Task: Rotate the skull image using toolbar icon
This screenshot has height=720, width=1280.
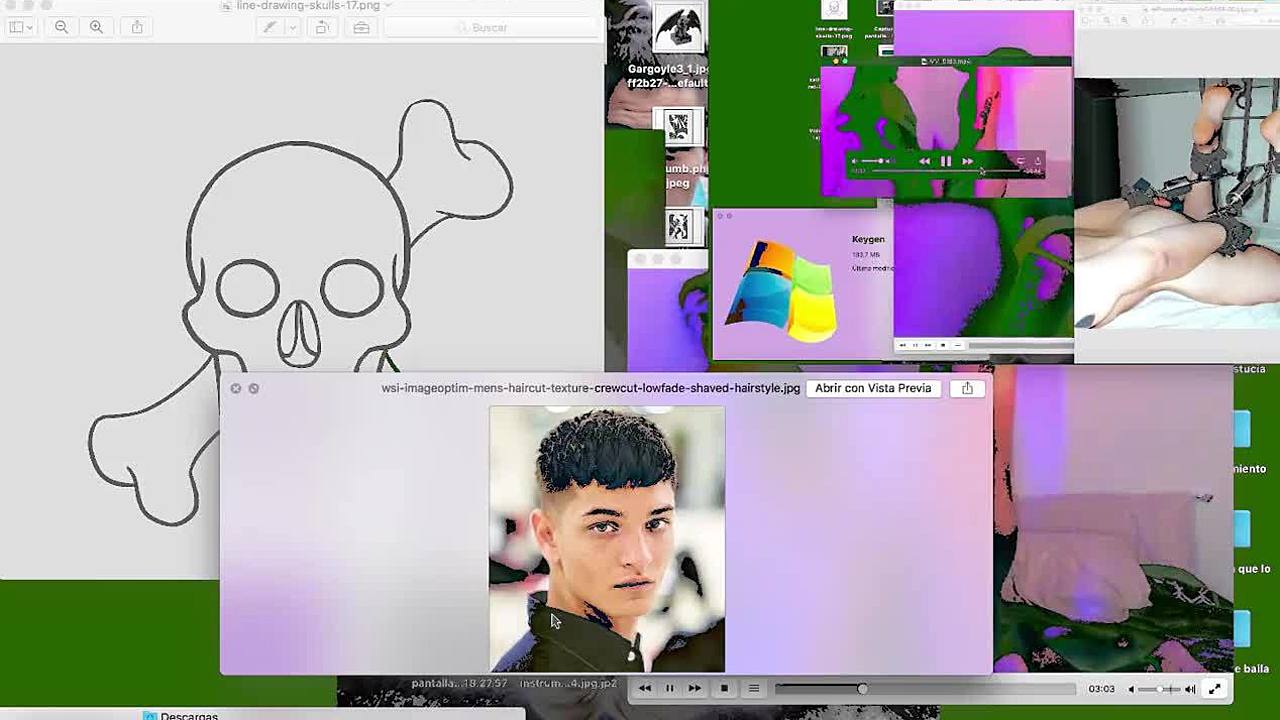Action: 322,27
